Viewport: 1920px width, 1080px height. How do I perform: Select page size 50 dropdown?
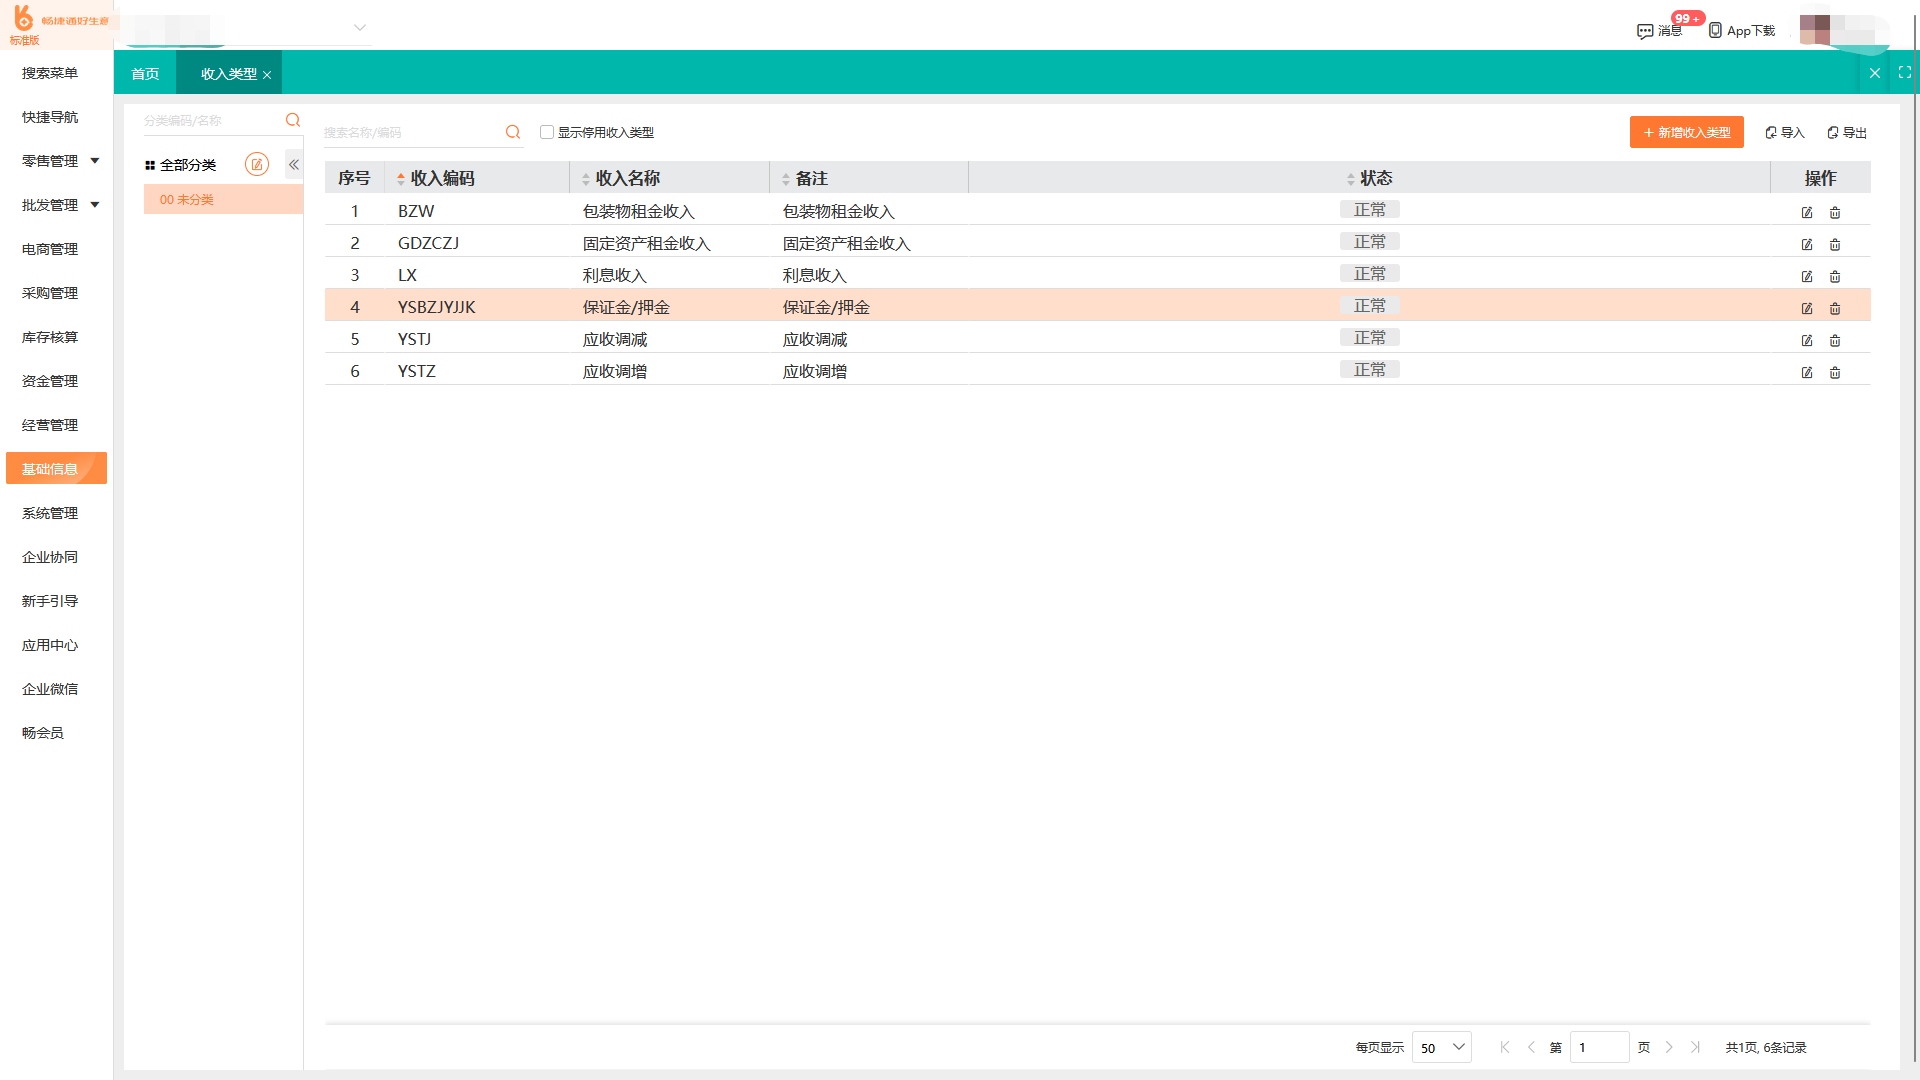(1441, 1046)
